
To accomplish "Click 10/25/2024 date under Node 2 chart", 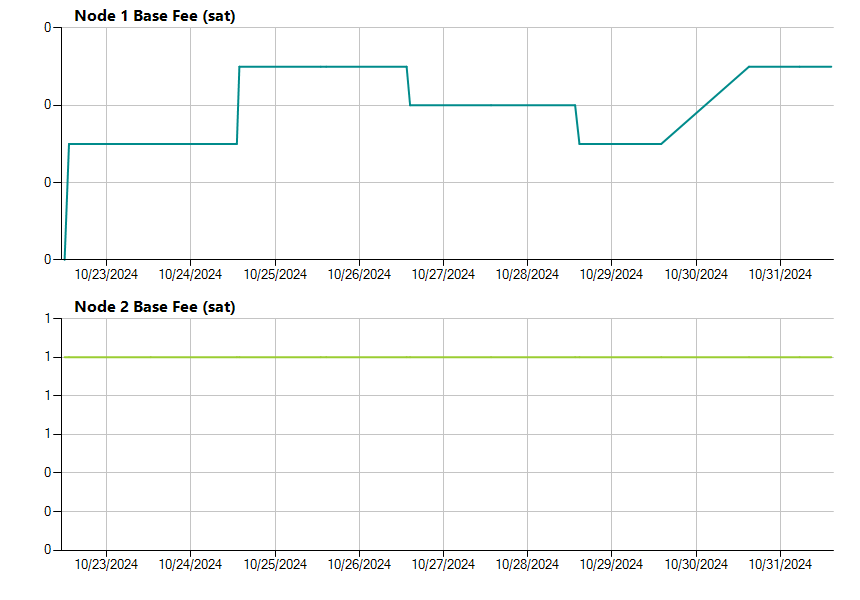I will click(275, 565).
